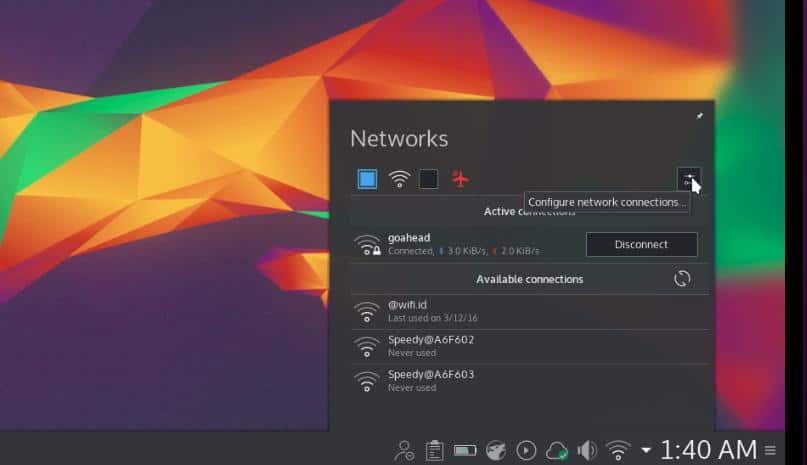
Task: Click the Wi-Fi signal icon beside blue checkbox
Action: tap(399, 179)
